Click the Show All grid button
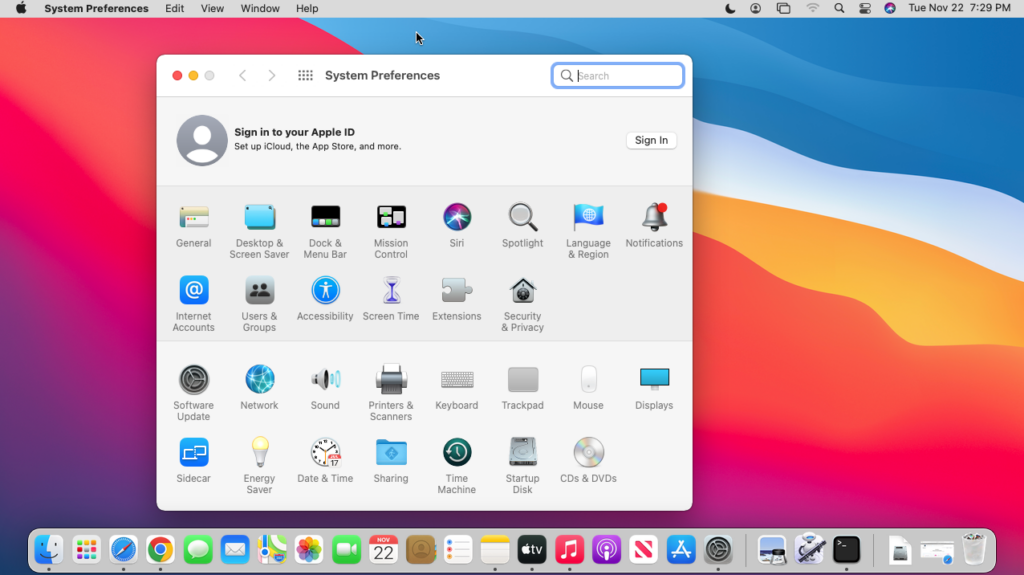The width and height of the screenshot is (1024, 575). (x=305, y=76)
